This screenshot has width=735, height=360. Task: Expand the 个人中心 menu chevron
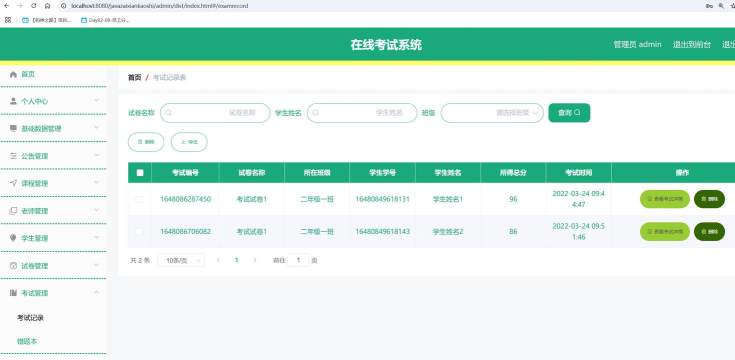97,100
